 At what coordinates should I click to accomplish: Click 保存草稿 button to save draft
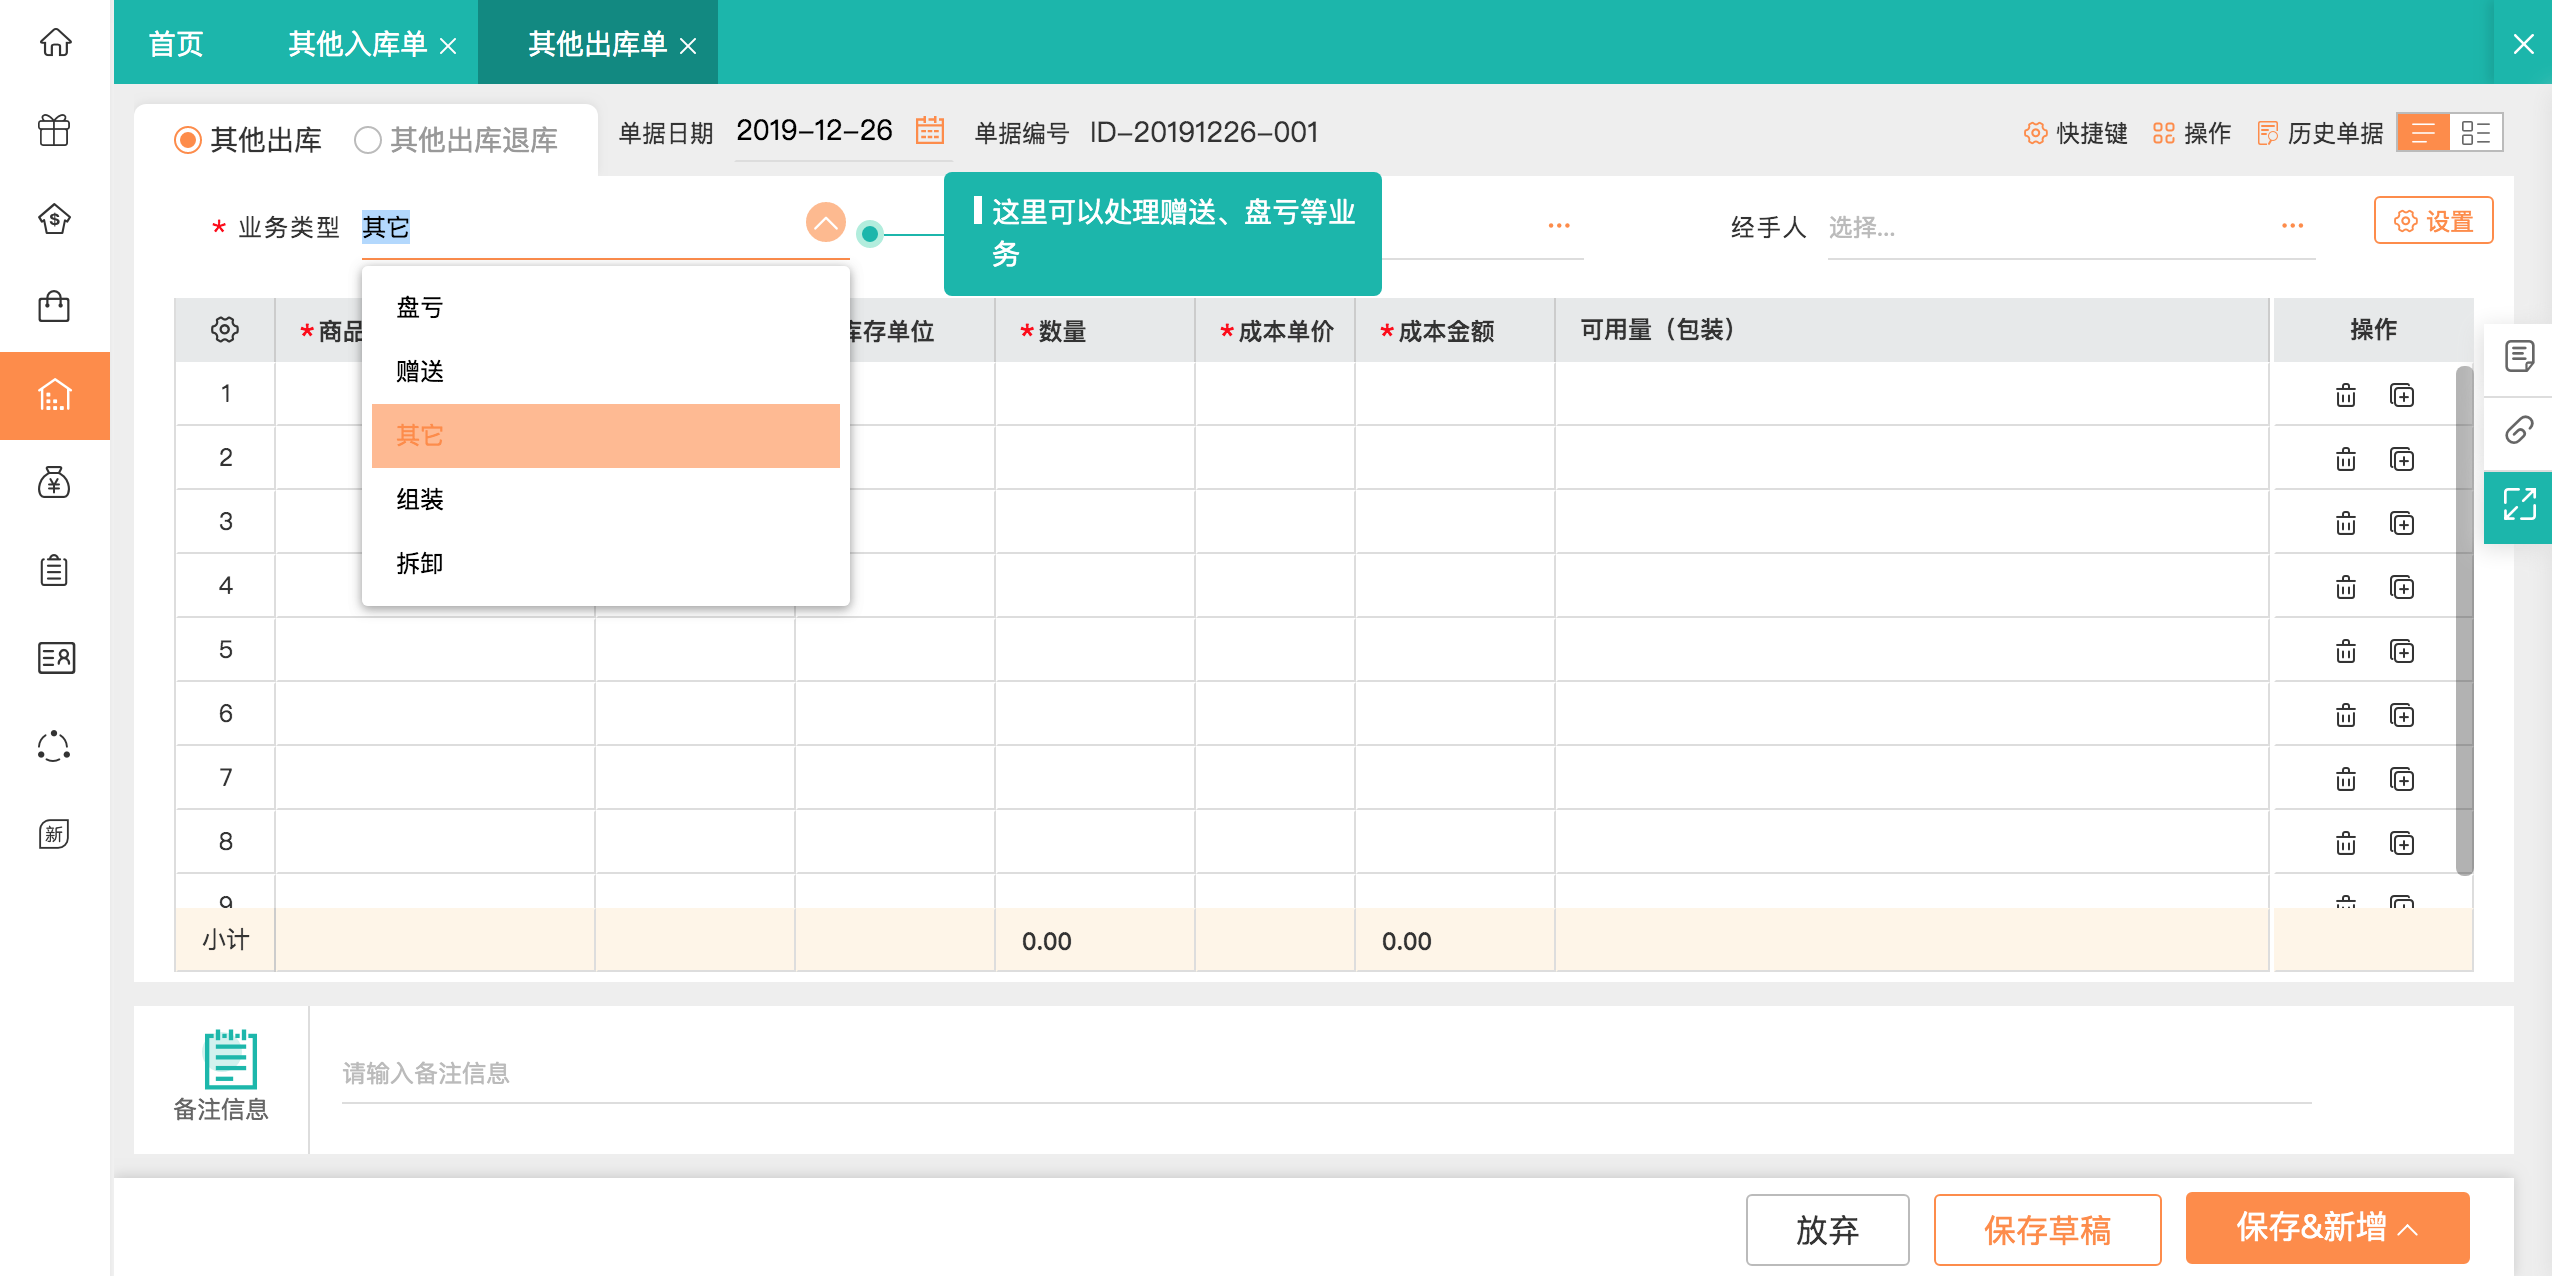click(x=2047, y=1226)
